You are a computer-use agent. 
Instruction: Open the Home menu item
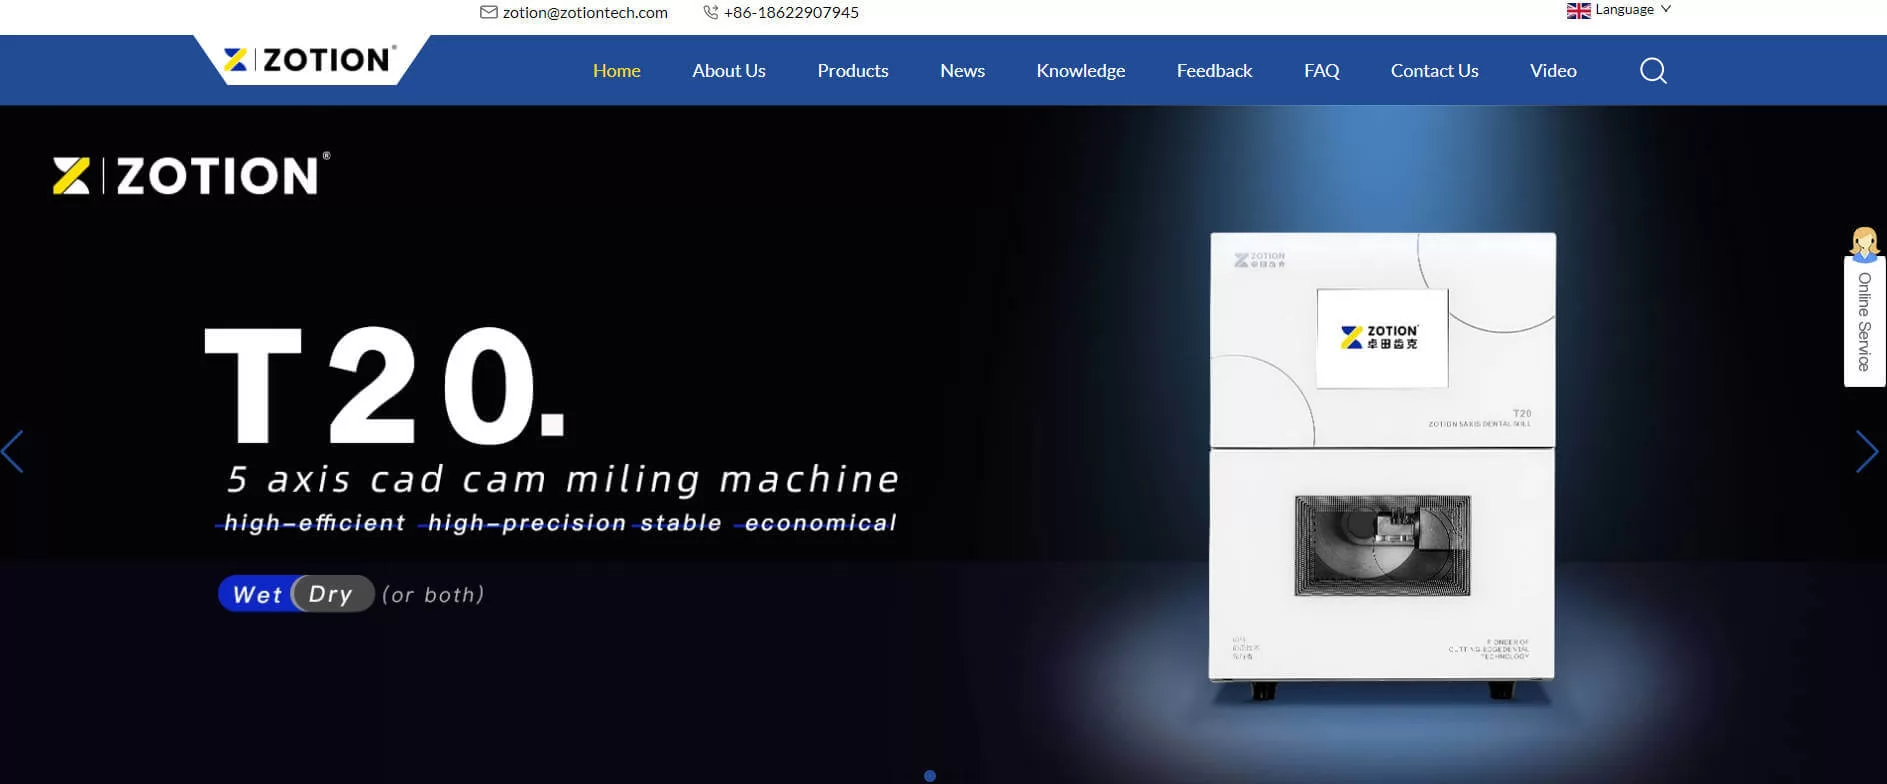(616, 71)
